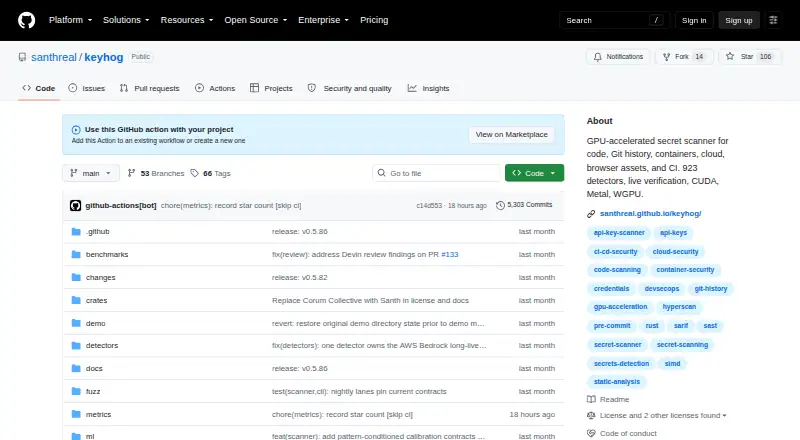Open the crates folder

[x=96, y=300]
